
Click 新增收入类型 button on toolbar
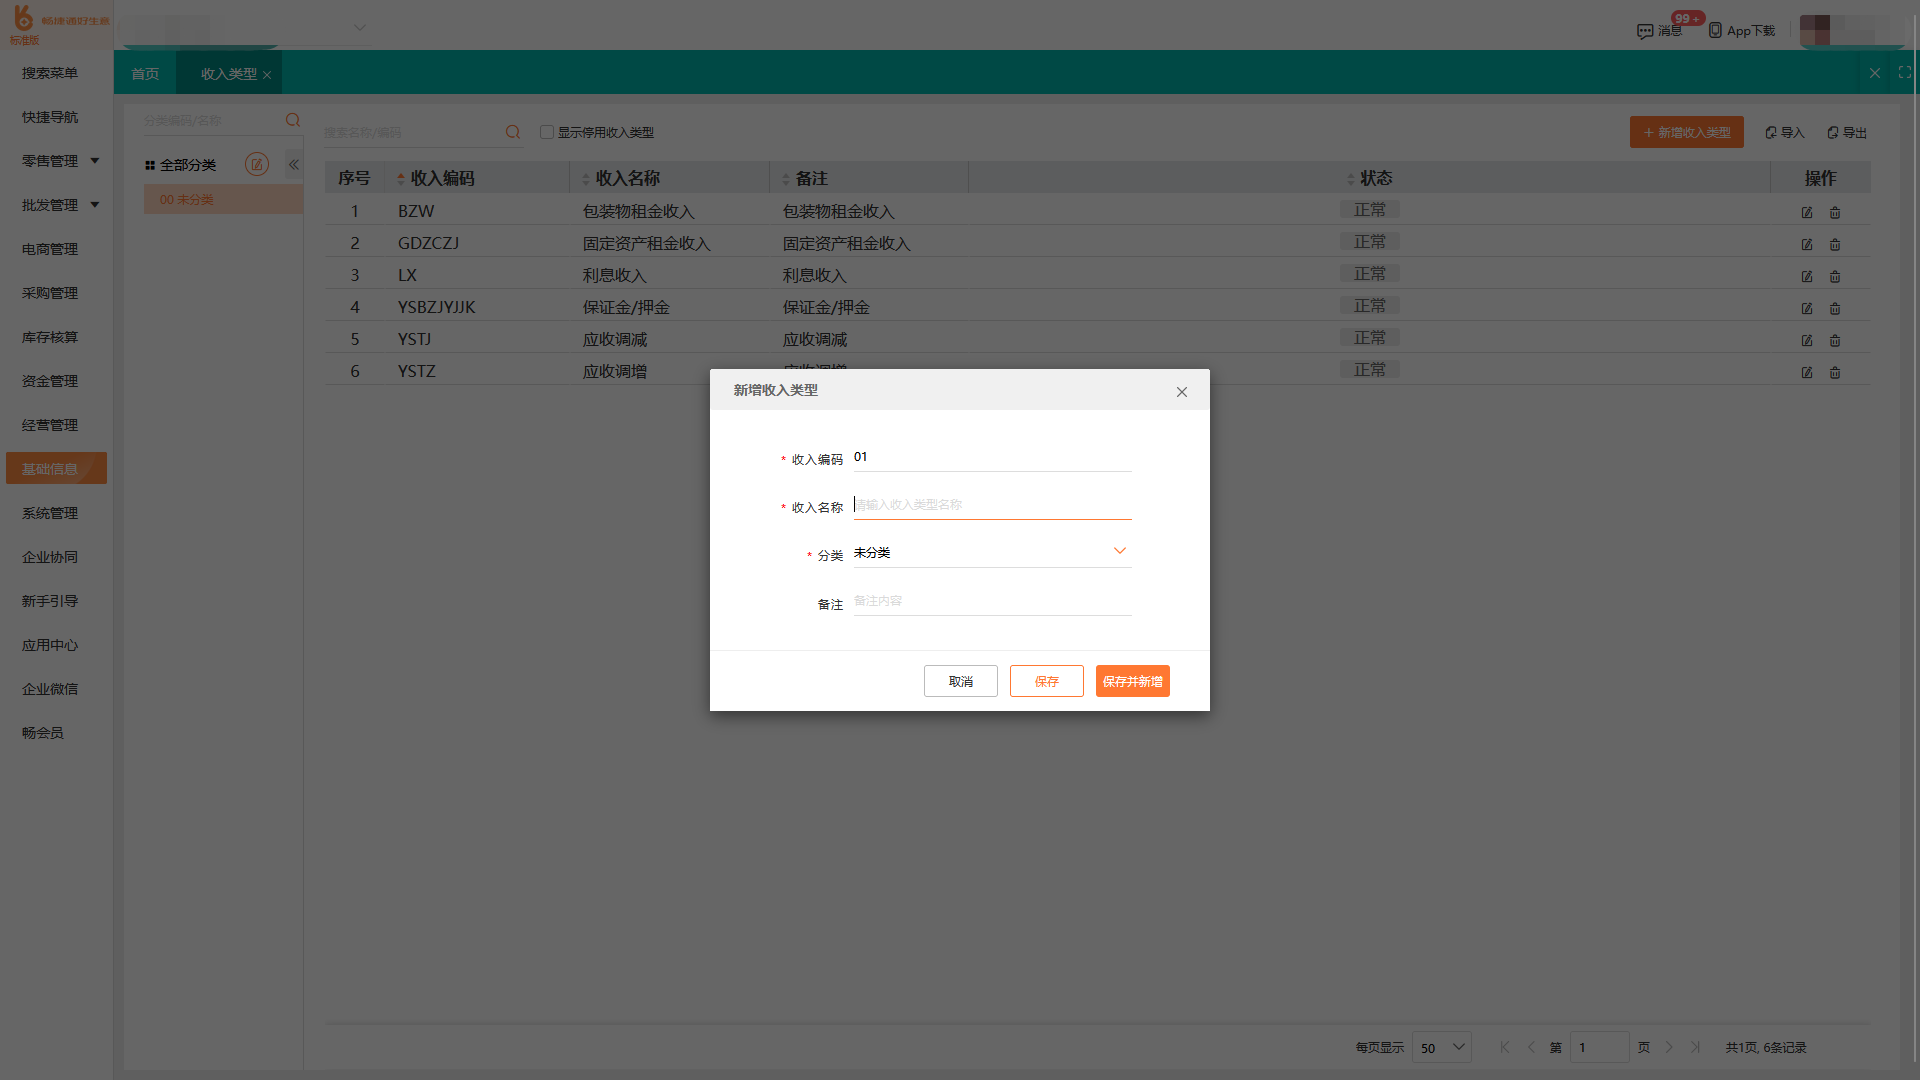[x=1687, y=132]
